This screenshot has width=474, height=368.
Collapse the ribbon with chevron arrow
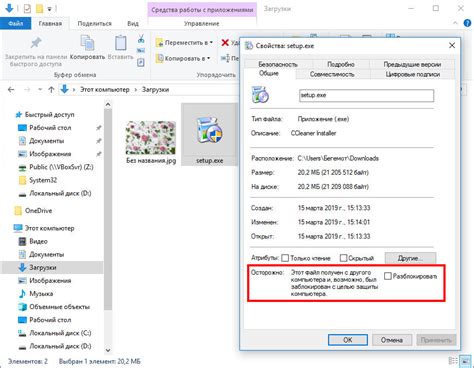click(x=455, y=23)
